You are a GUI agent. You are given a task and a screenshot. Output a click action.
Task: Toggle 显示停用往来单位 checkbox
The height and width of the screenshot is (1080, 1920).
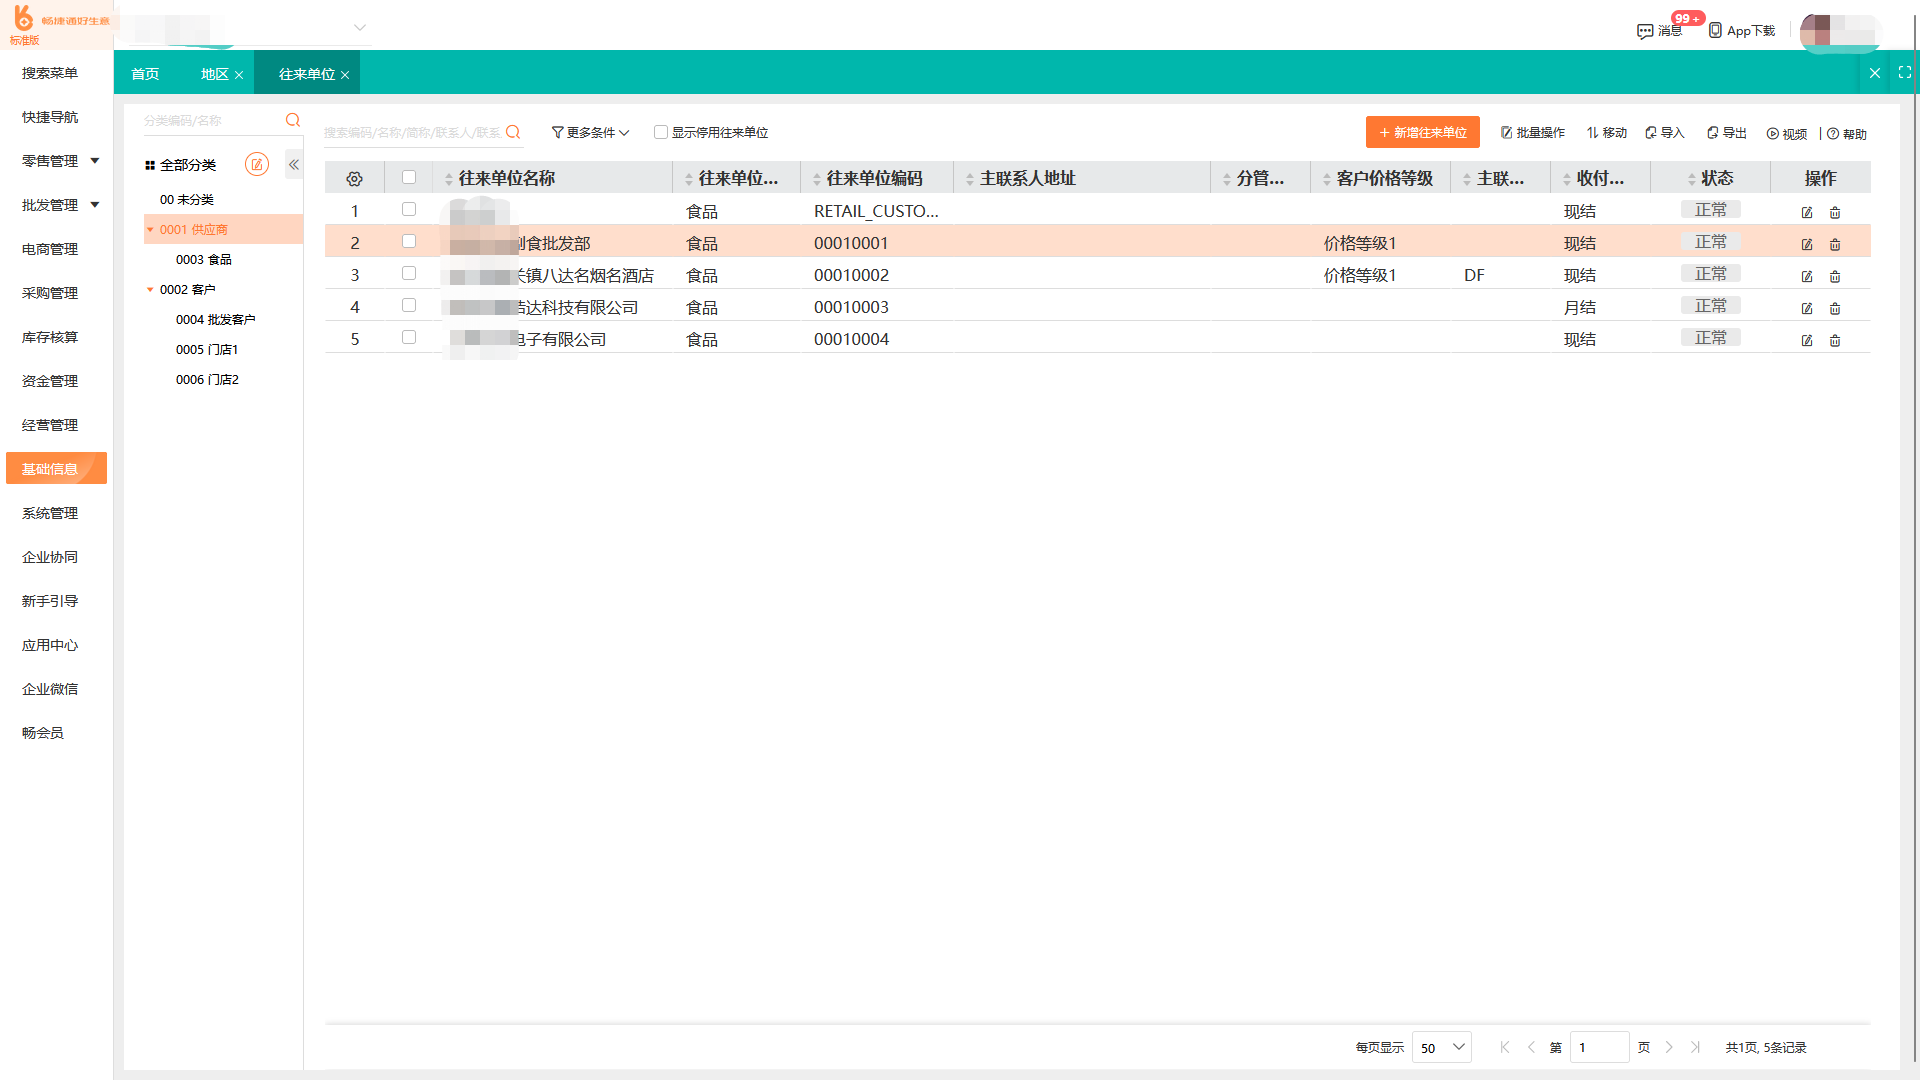tap(662, 132)
